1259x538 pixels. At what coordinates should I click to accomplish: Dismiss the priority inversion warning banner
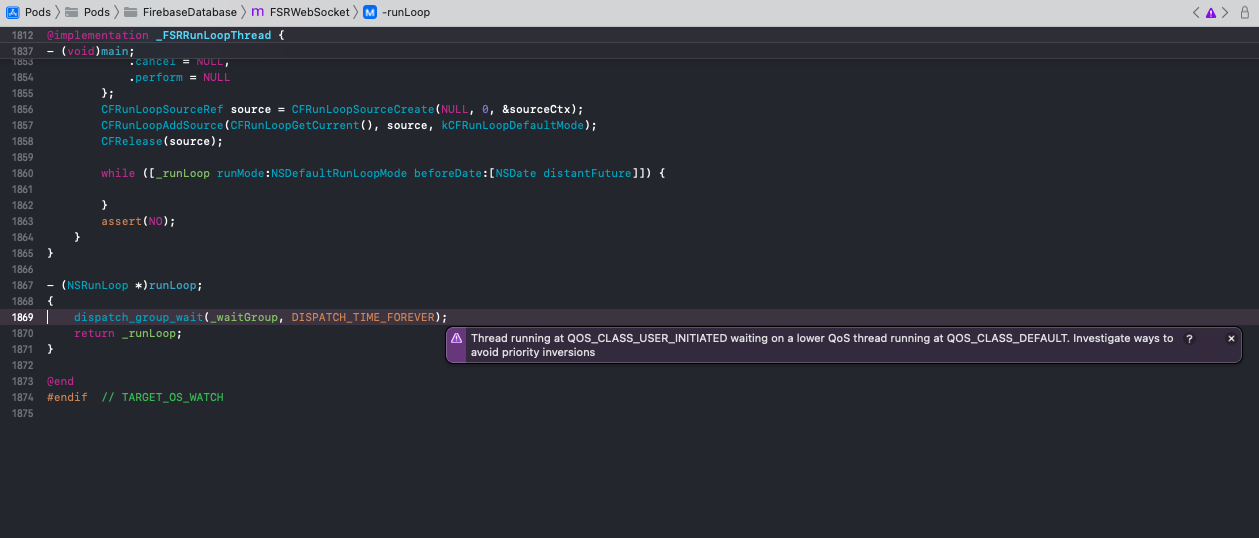point(1231,339)
